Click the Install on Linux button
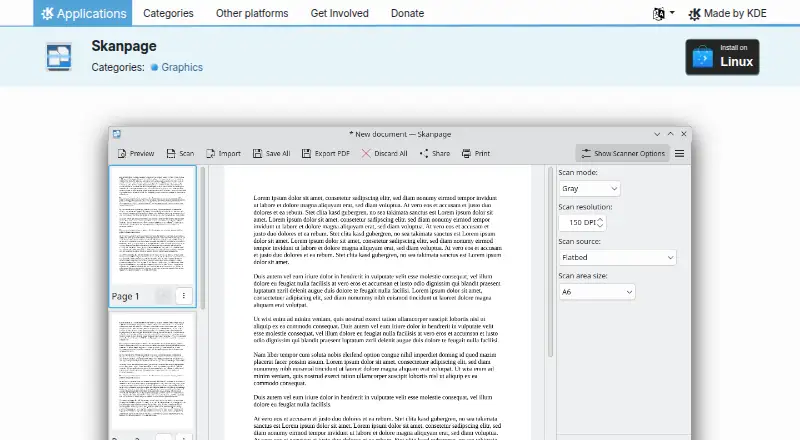800x440 pixels. 722,57
